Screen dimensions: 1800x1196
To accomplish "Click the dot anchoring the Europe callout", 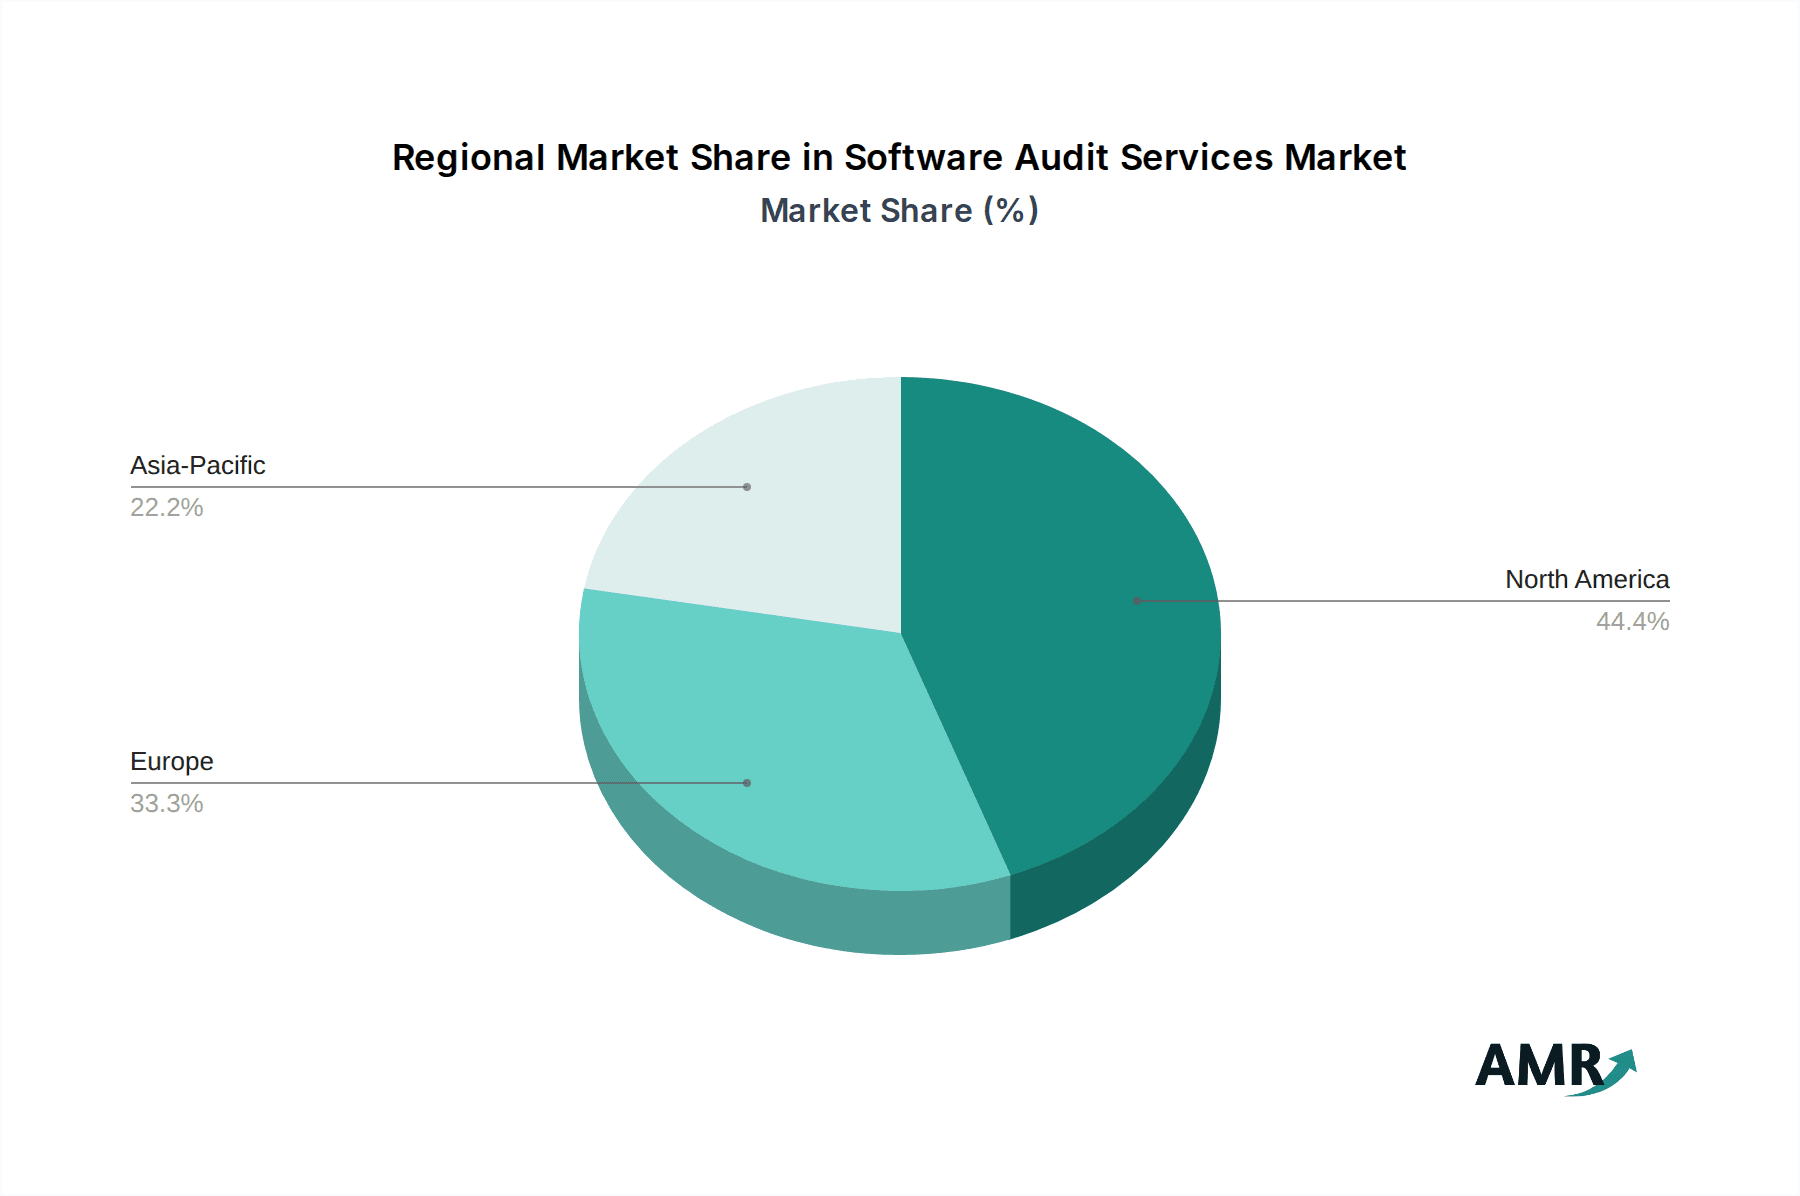I will coord(746,784).
